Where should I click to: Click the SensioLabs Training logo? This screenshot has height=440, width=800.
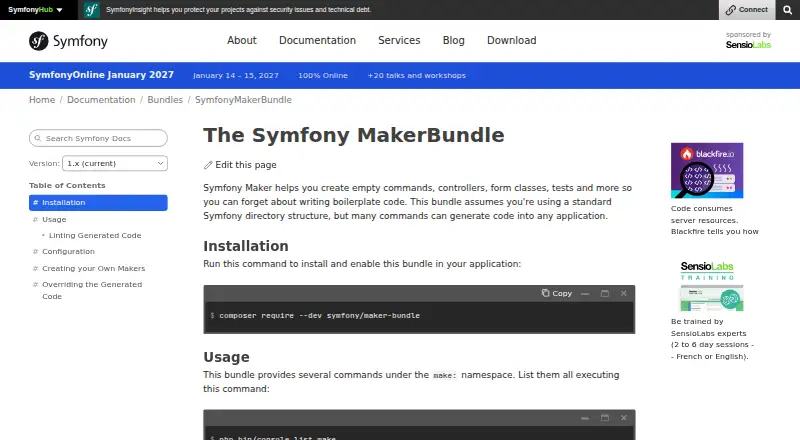[x=707, y=271]
